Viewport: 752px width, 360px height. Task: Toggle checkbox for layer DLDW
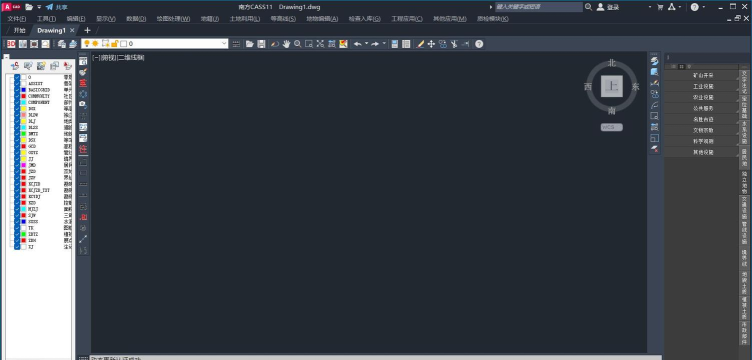[17, 115]
